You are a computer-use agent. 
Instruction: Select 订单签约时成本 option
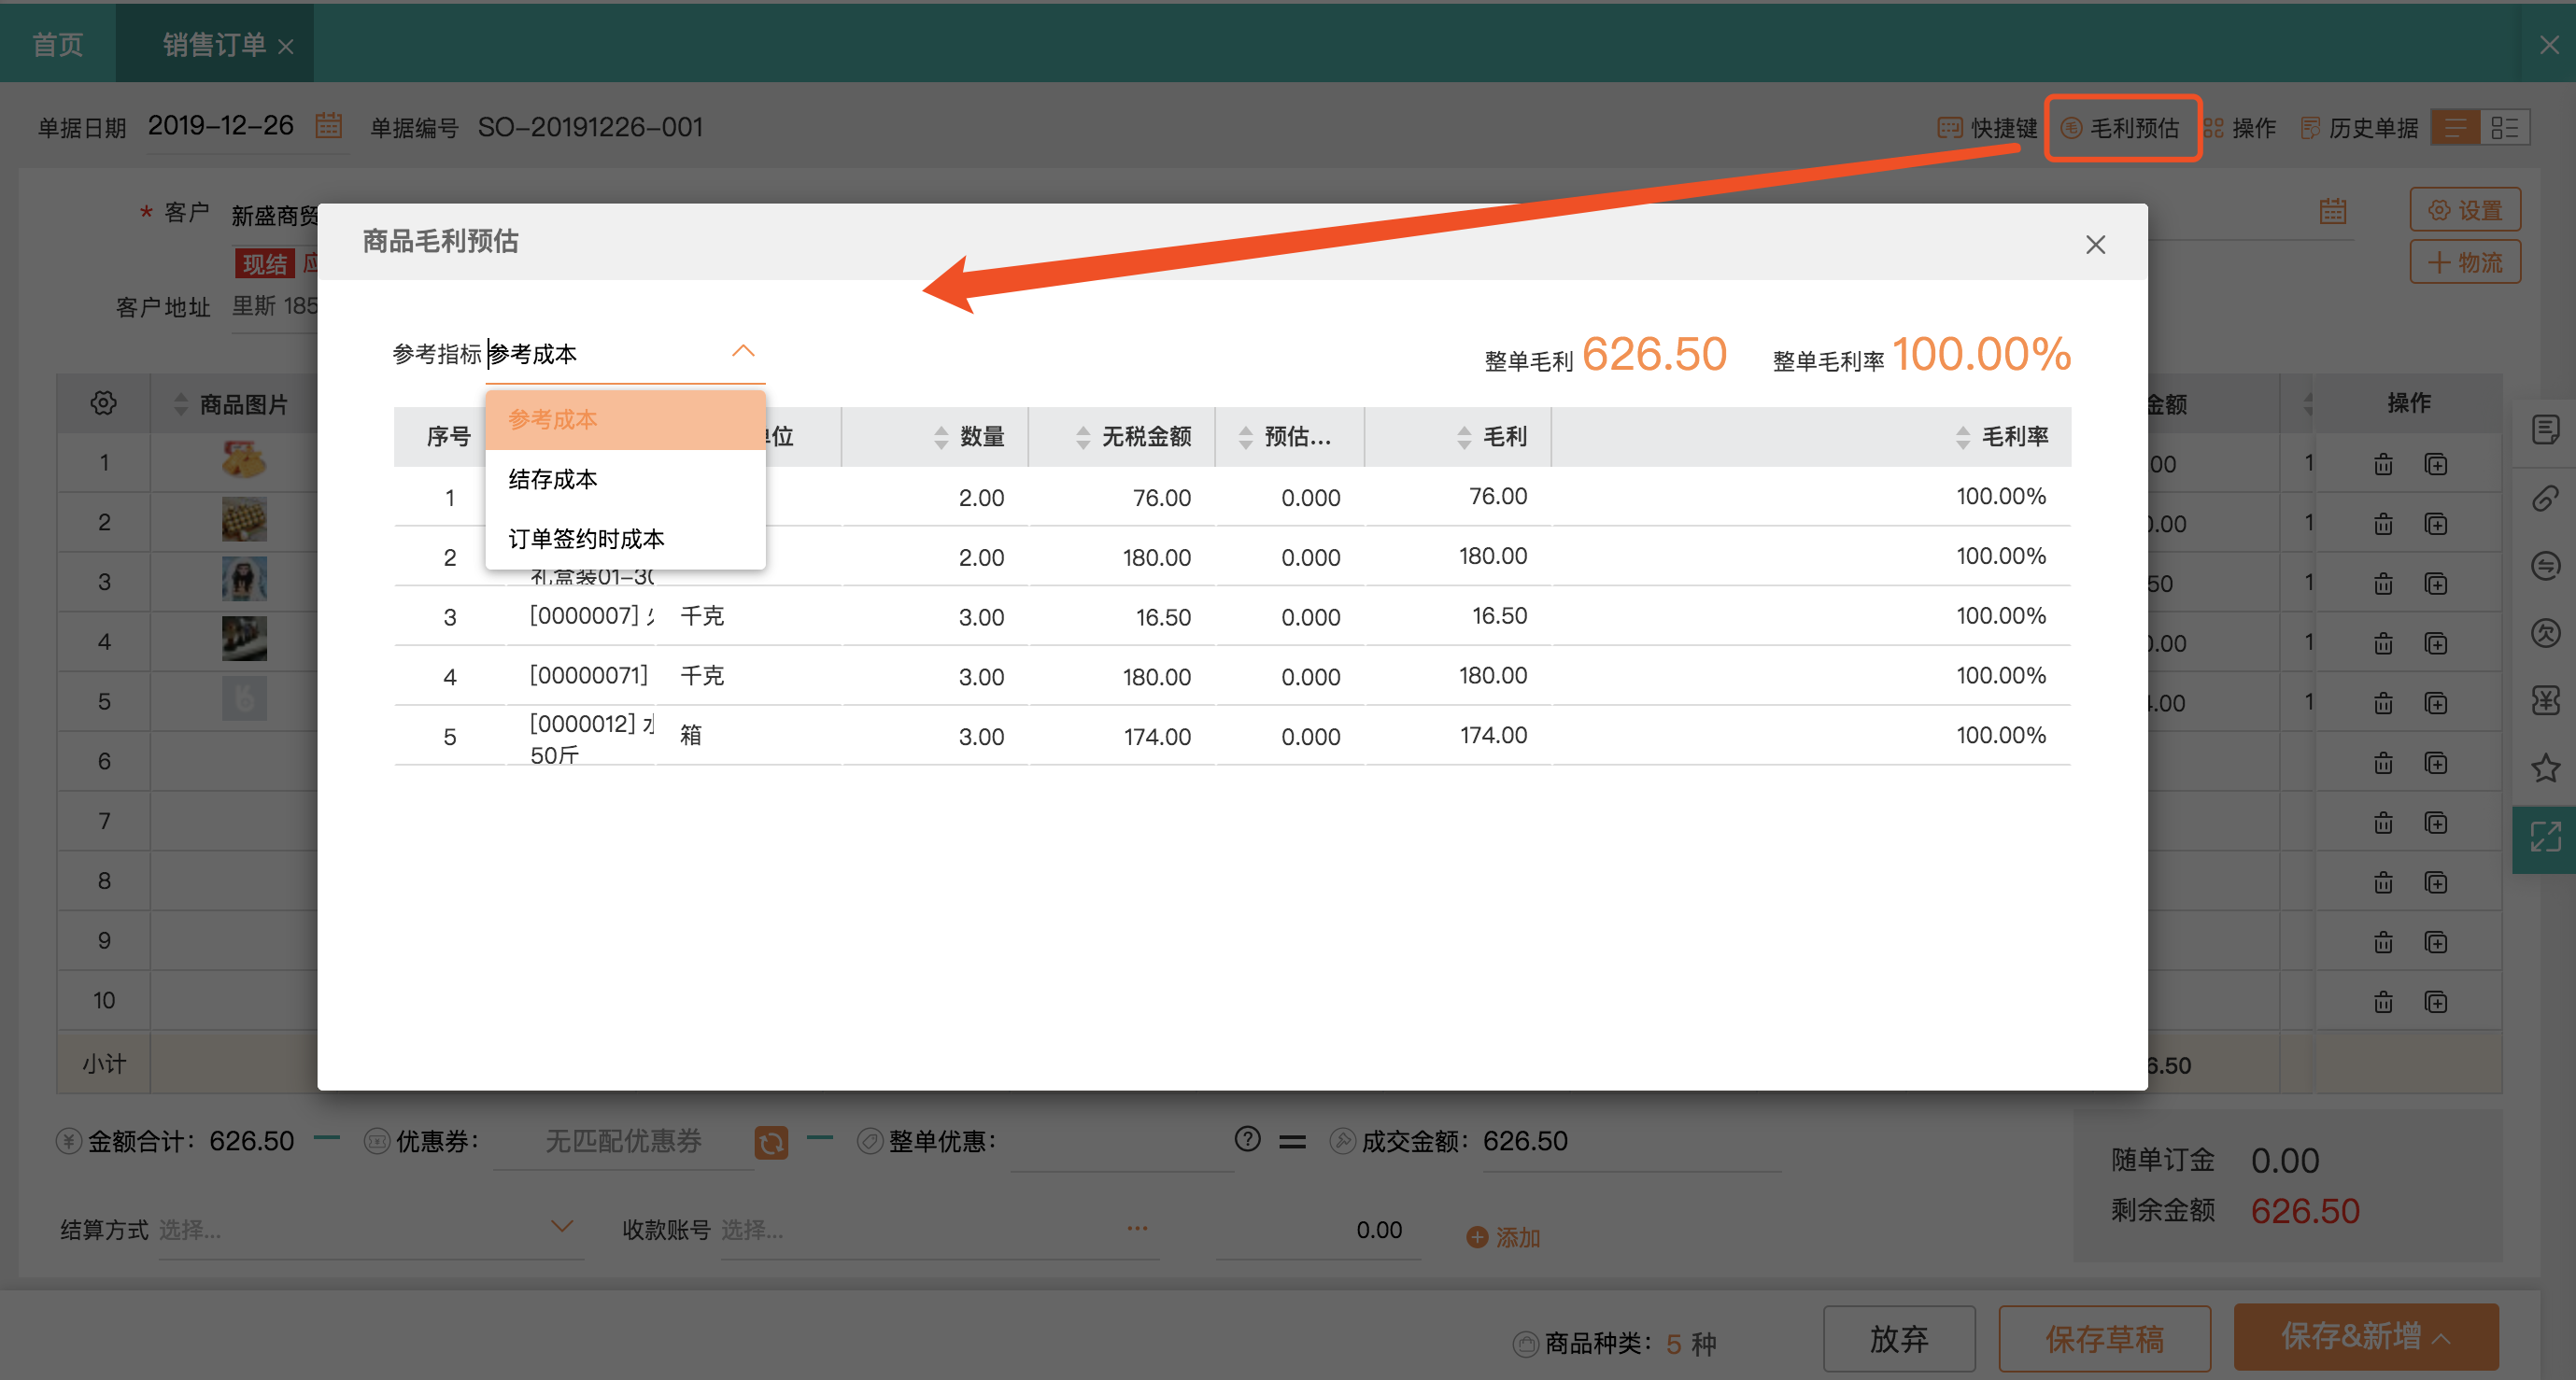click(587, 537)
